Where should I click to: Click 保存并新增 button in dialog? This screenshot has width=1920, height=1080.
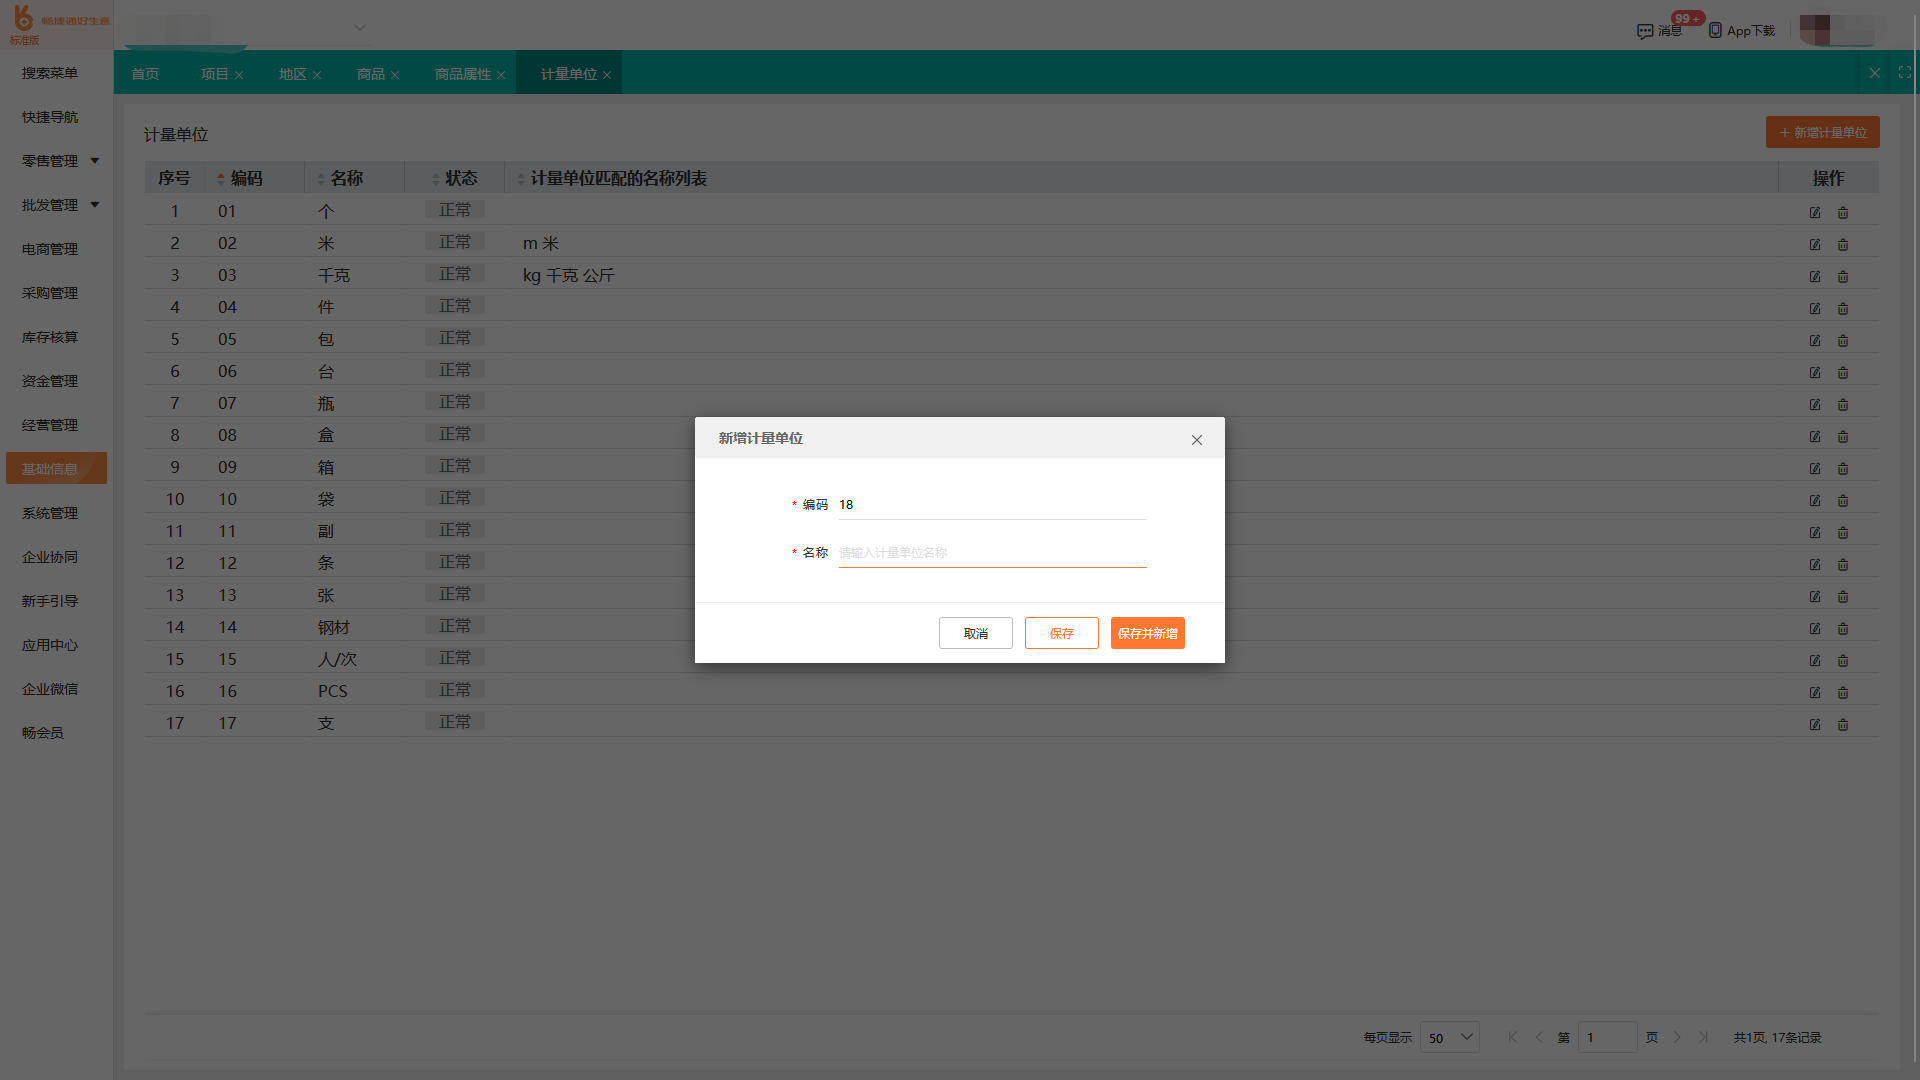pos(1146,633)
